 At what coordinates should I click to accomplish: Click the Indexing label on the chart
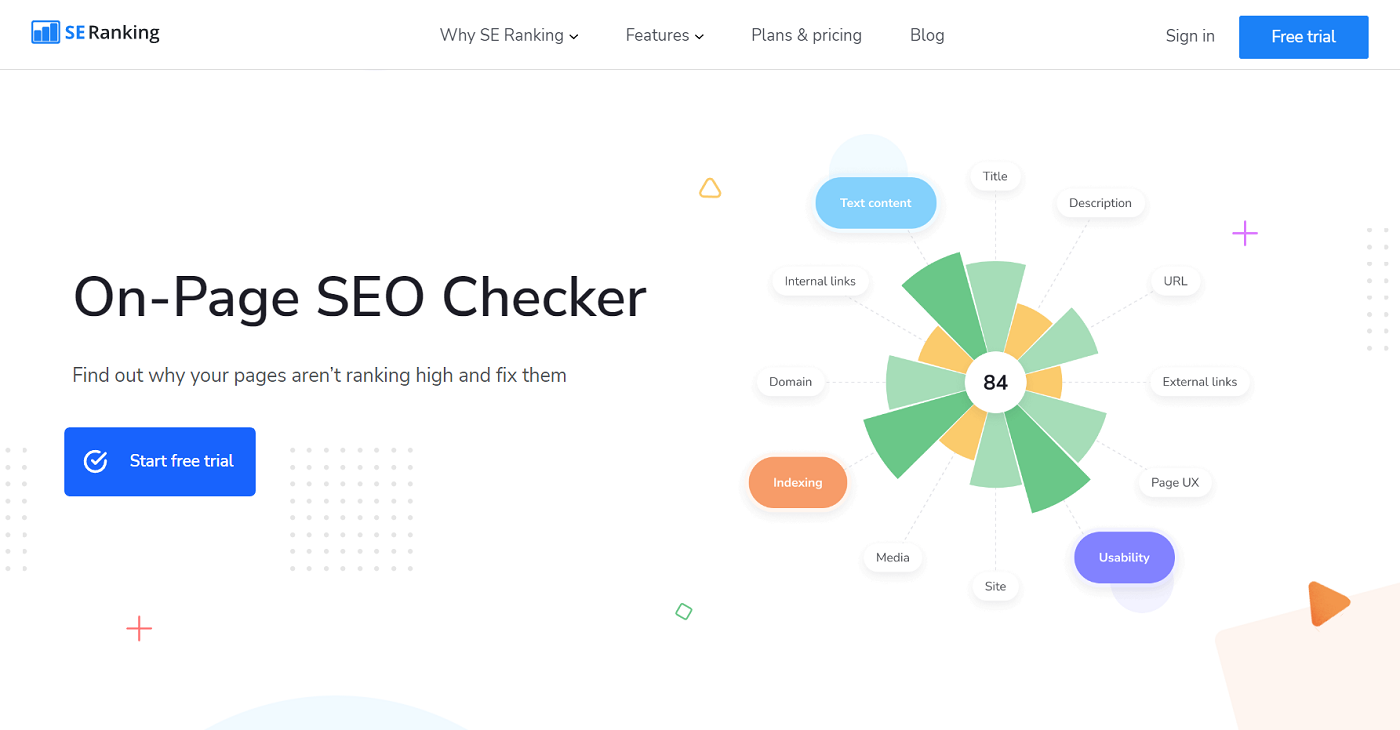797,482
